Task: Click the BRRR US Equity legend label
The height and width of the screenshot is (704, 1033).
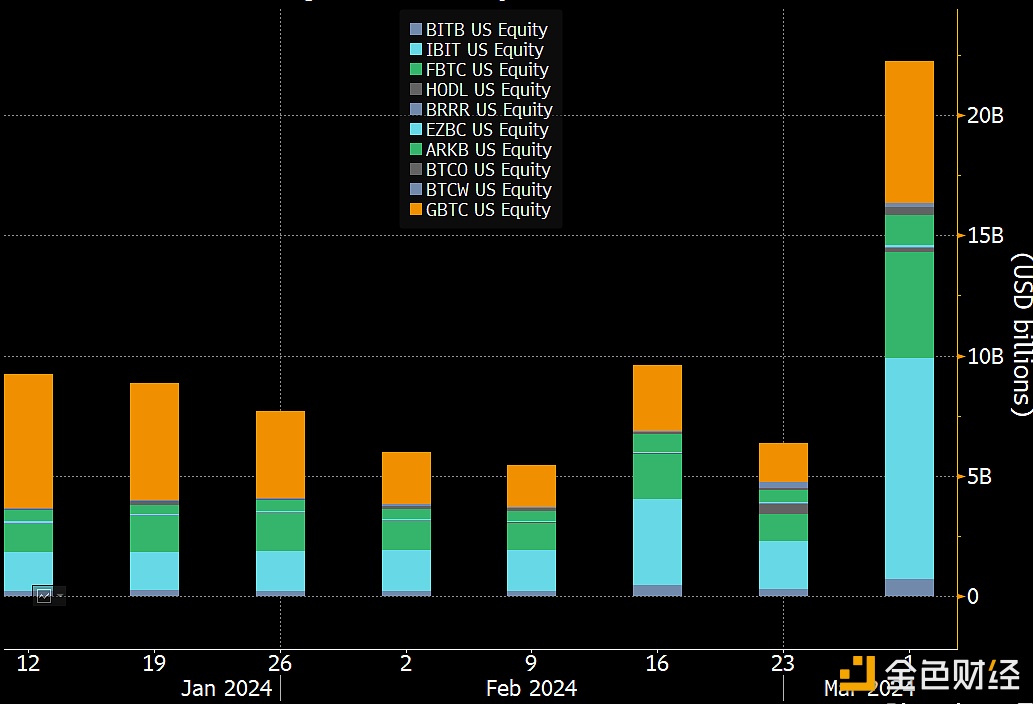Action: pos(489,110)
